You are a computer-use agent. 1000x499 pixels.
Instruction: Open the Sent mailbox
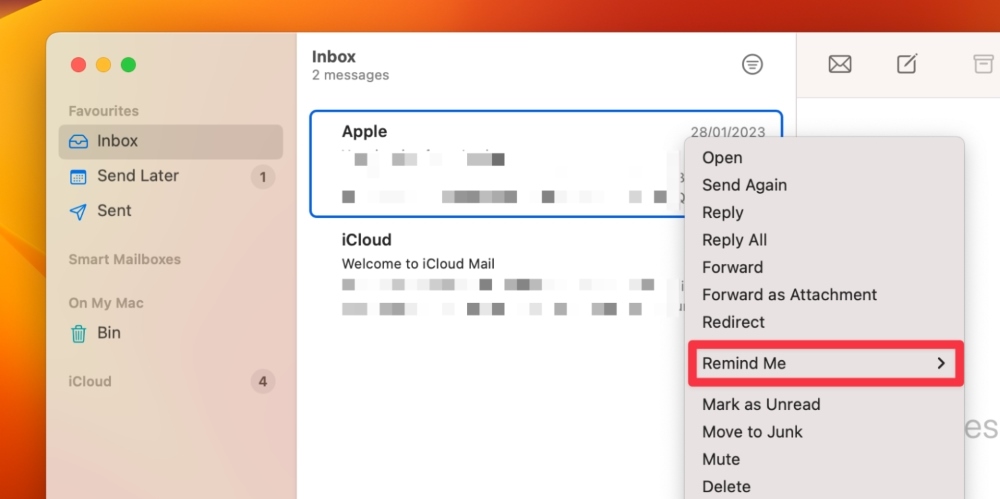tap(170, 211)
